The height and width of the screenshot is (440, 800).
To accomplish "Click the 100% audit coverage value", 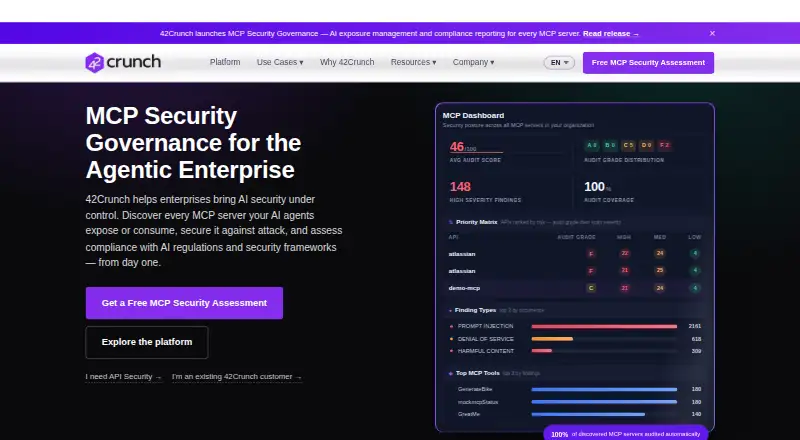I will [597, 187].
